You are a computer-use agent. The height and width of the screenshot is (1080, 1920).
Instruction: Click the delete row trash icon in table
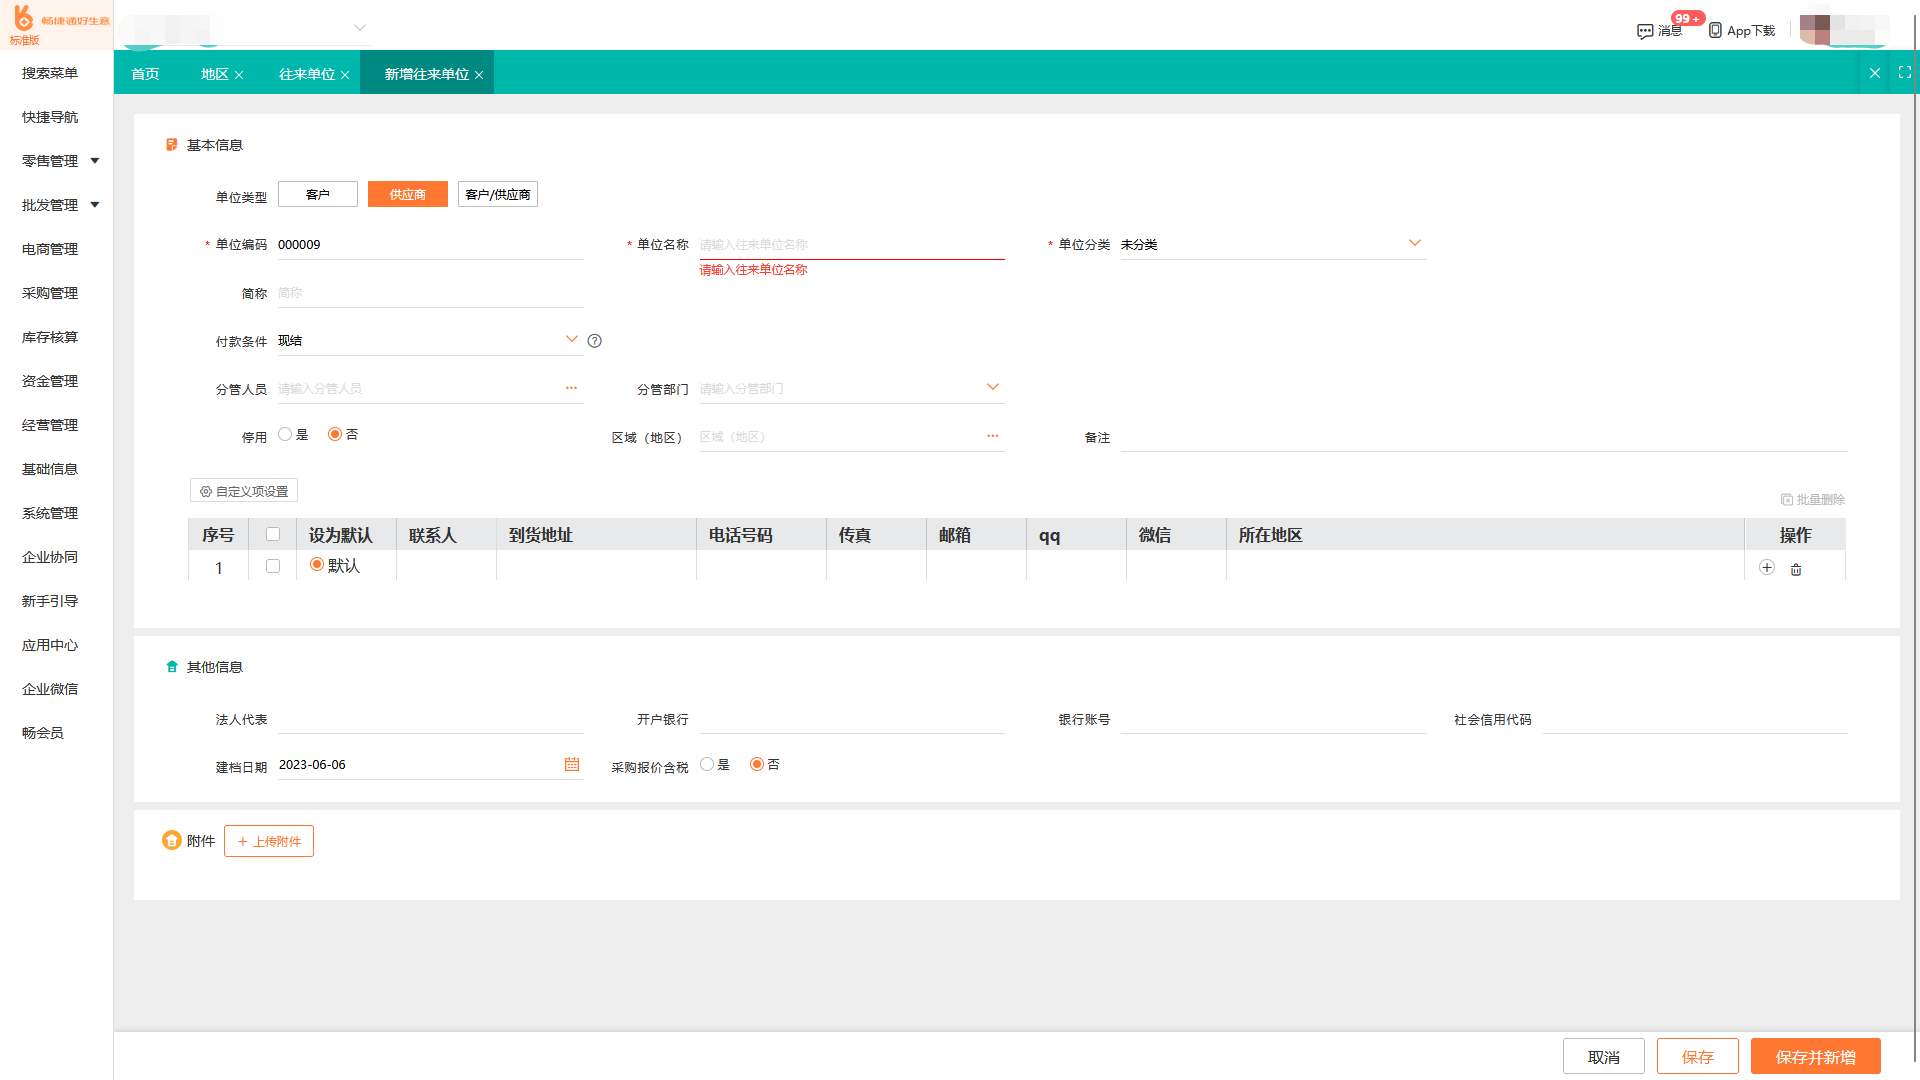click(x=1796, y=568)
